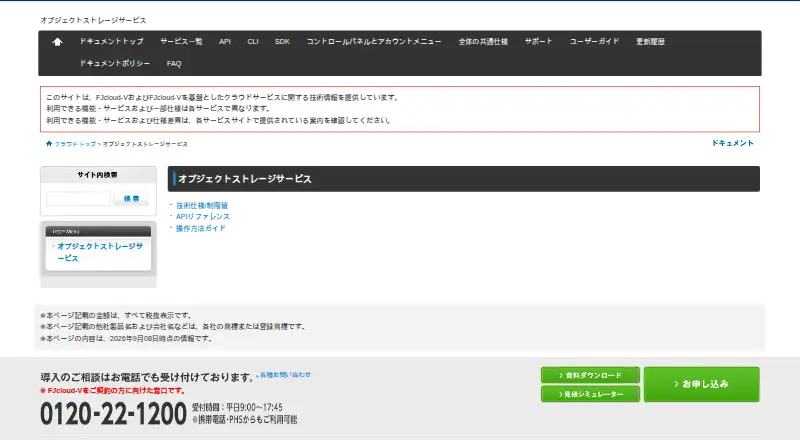
Task: Click the ドキュメント link at right
Action: pos(733,143)
